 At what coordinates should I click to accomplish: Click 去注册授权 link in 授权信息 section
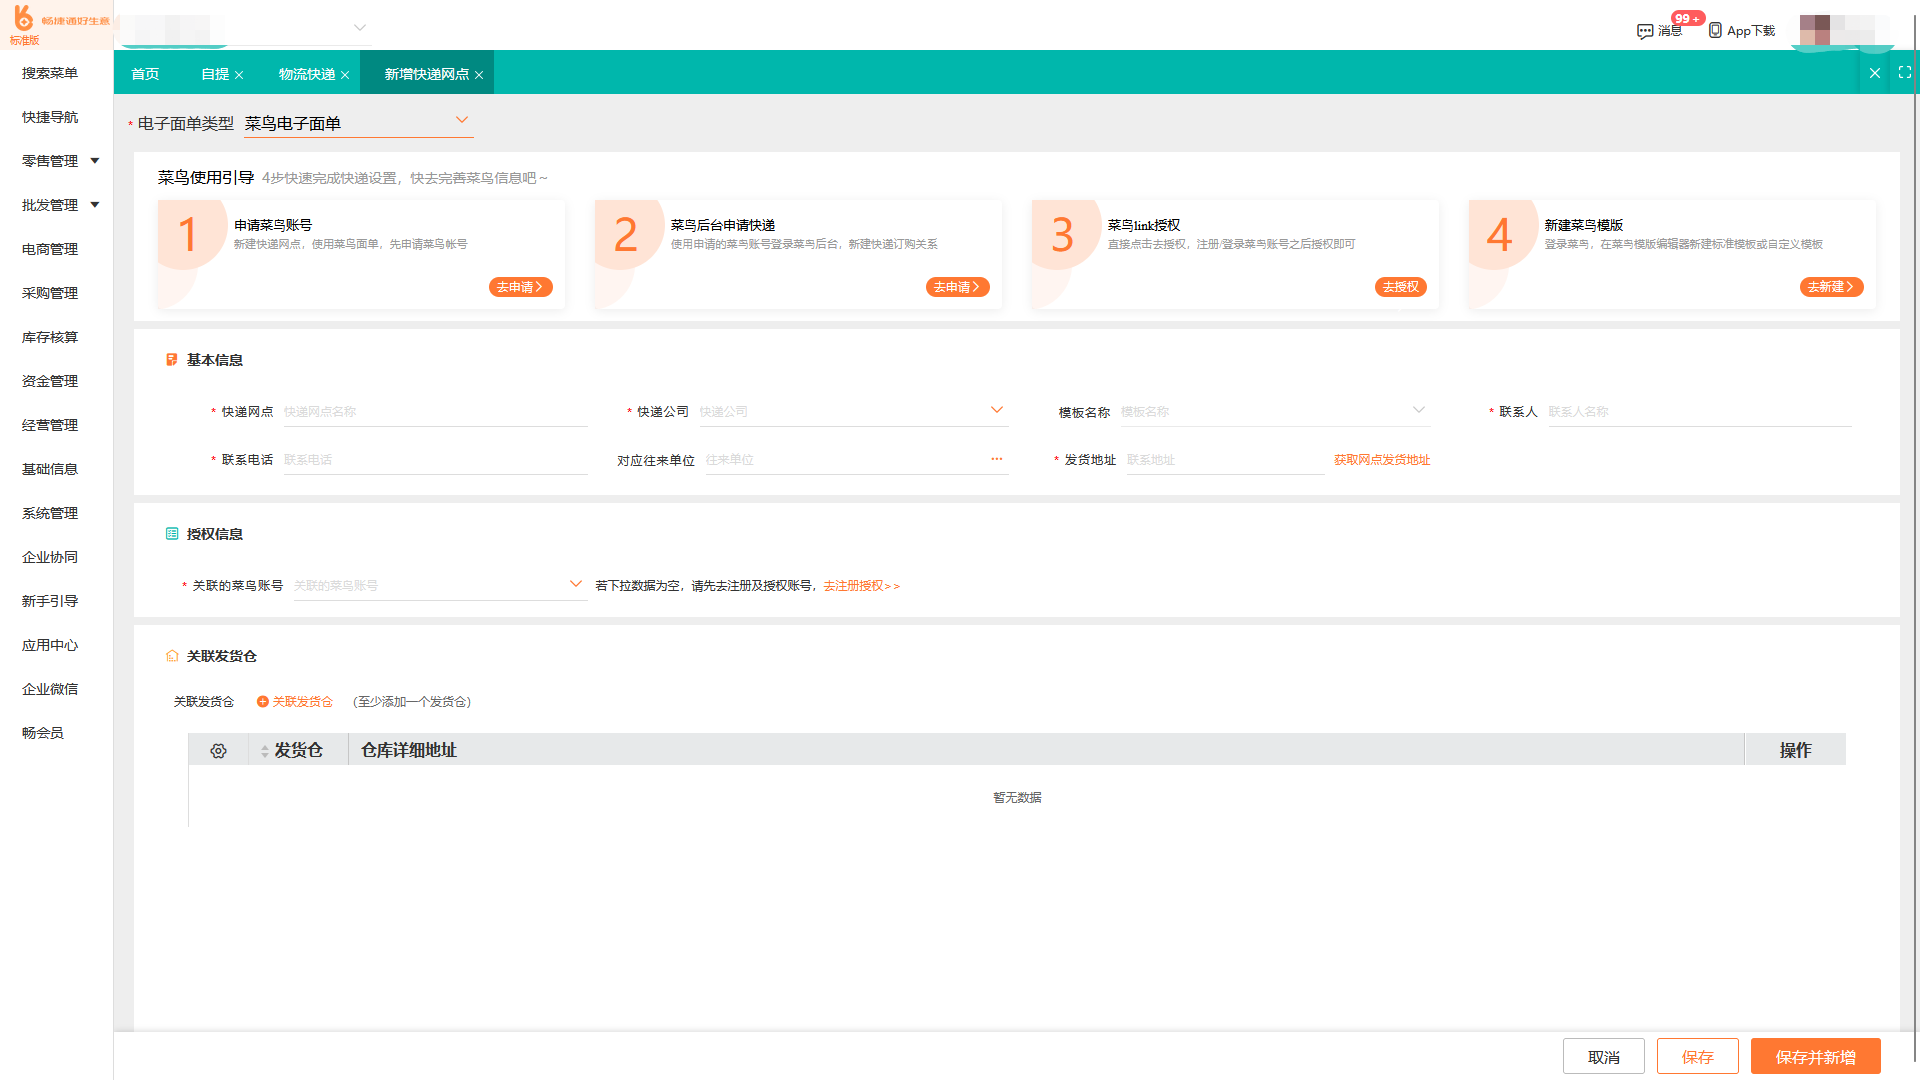(858, 585)
